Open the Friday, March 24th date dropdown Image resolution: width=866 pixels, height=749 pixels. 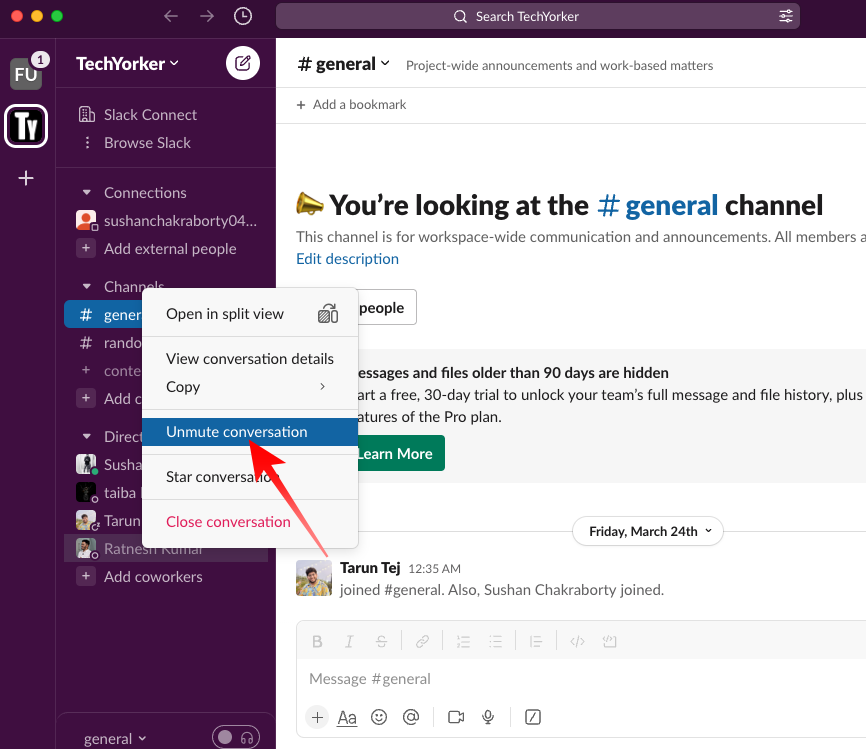coord(648,531)
